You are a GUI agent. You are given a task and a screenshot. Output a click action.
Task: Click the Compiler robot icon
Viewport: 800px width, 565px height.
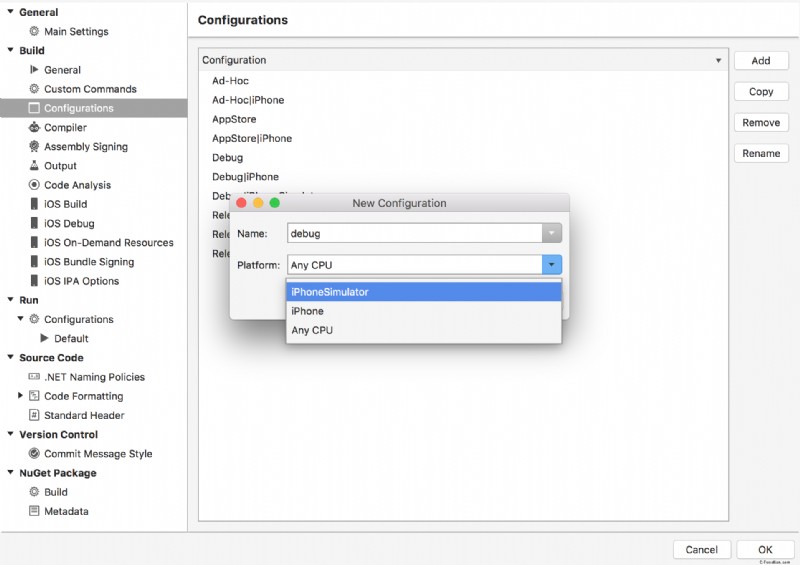[34, 128]
